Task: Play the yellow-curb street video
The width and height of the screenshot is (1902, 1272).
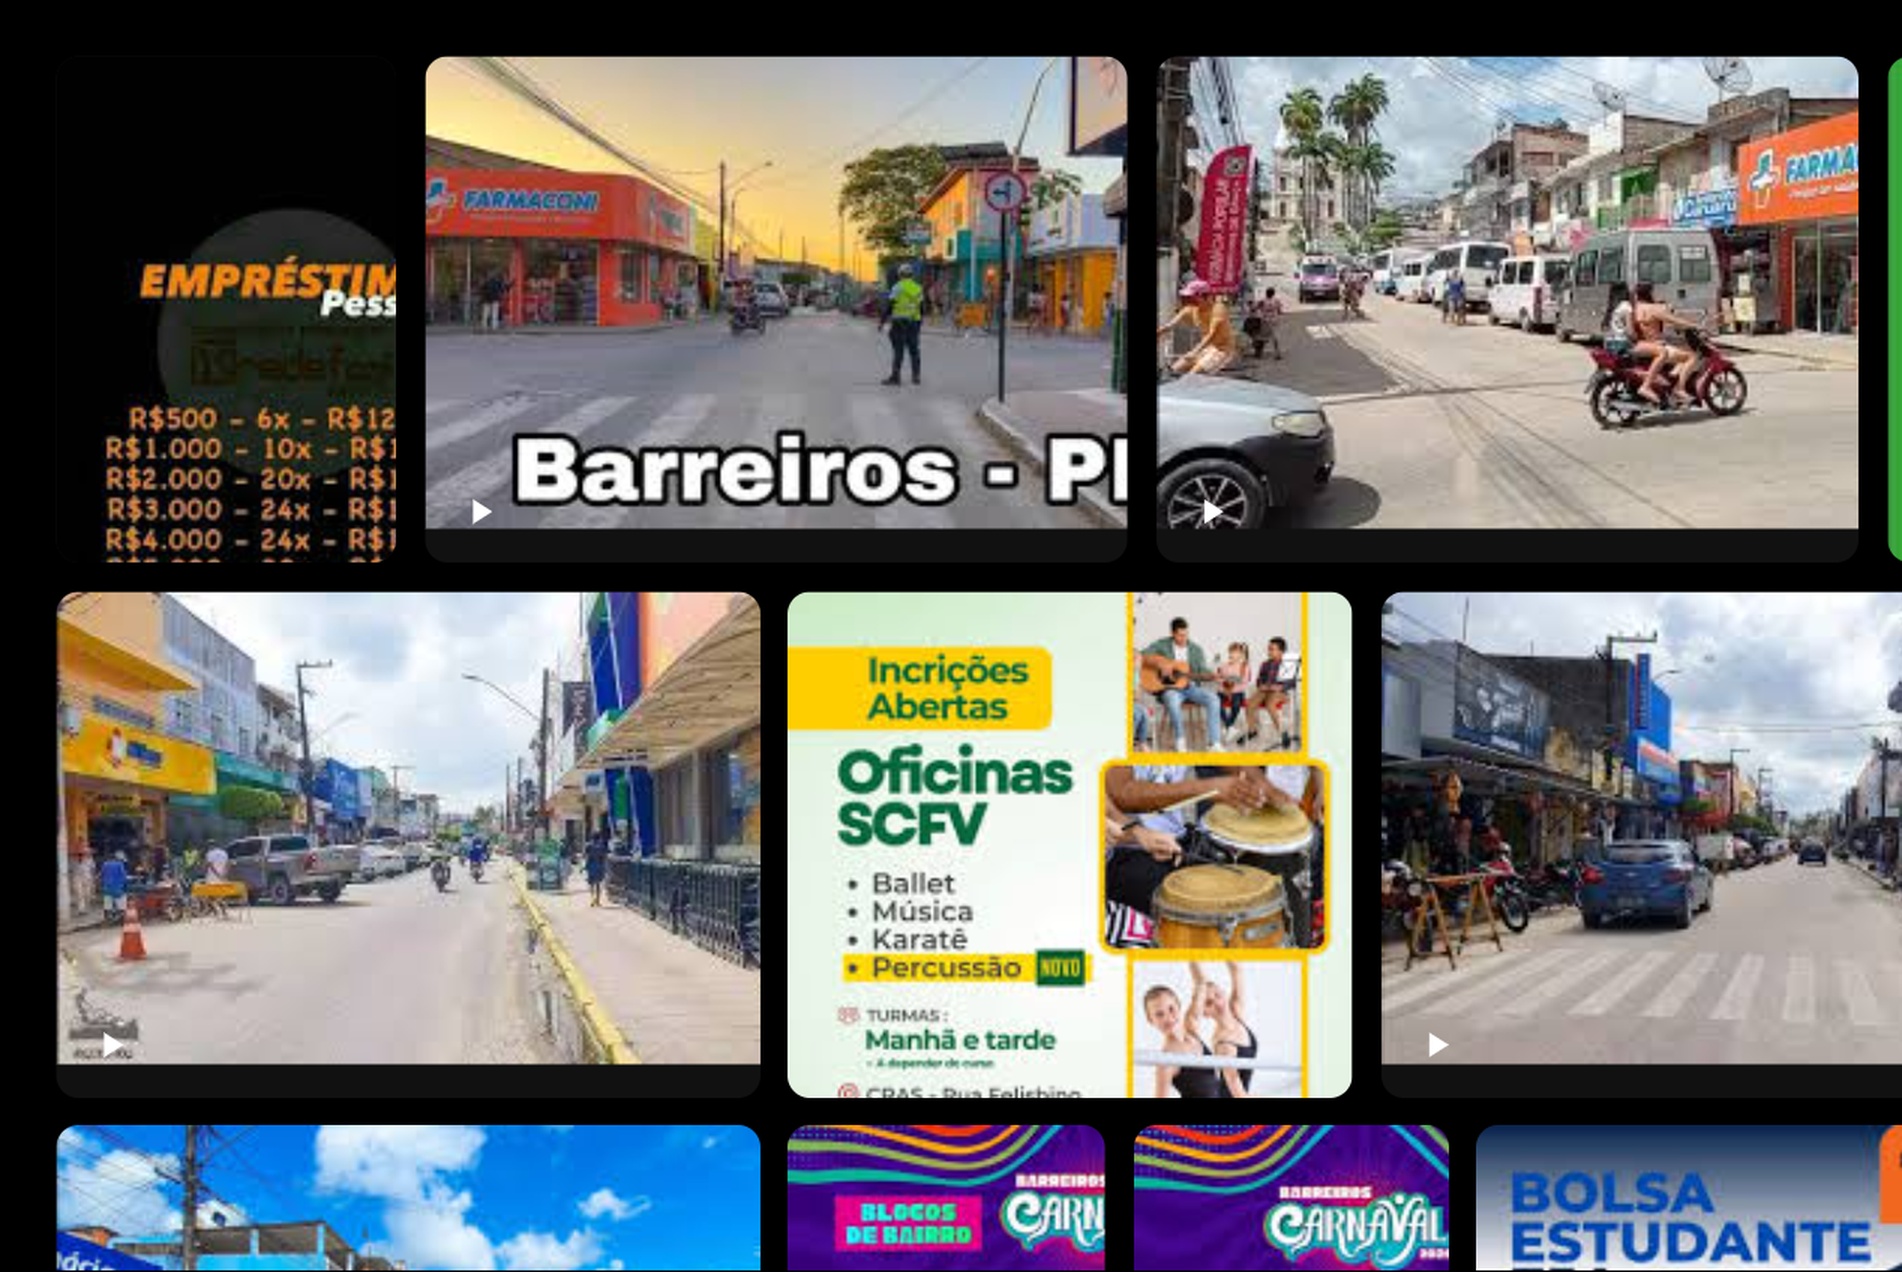Action: tap(112, 1045)
